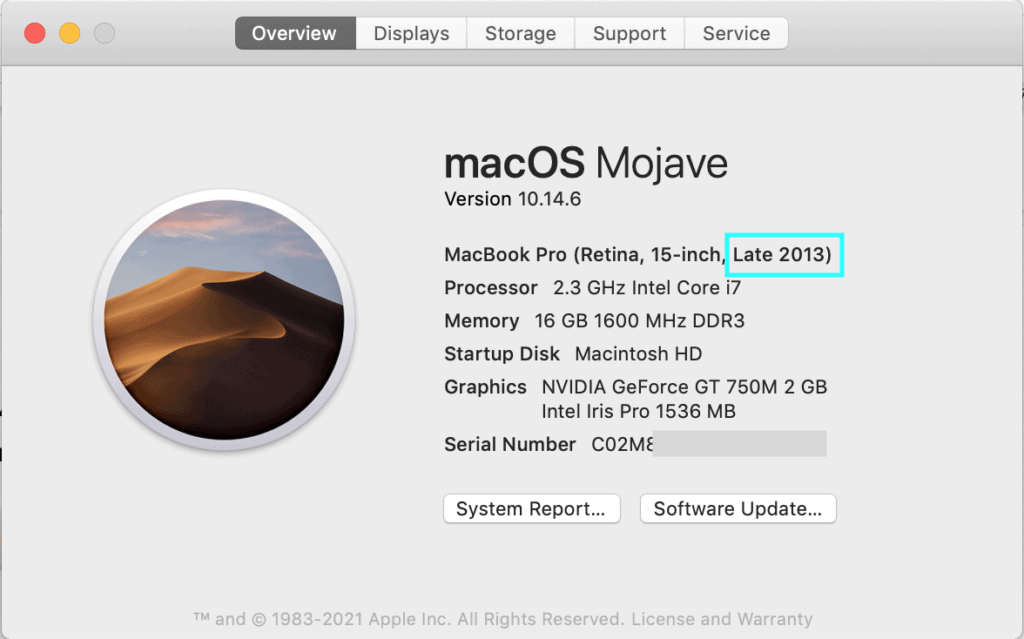This screenshot has width=1024, height=639.
Task: Click the macOS Mojave heading
Action: pyautogui.click(x=585, y=162)
